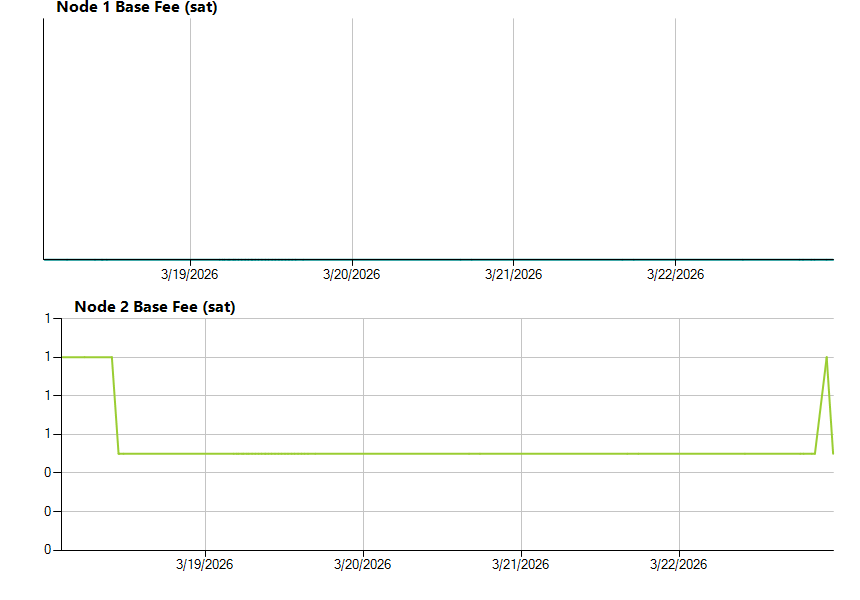
Task: Select 3/21/2026 label on Node 1 chart
Action: click(x=513, y=274)
